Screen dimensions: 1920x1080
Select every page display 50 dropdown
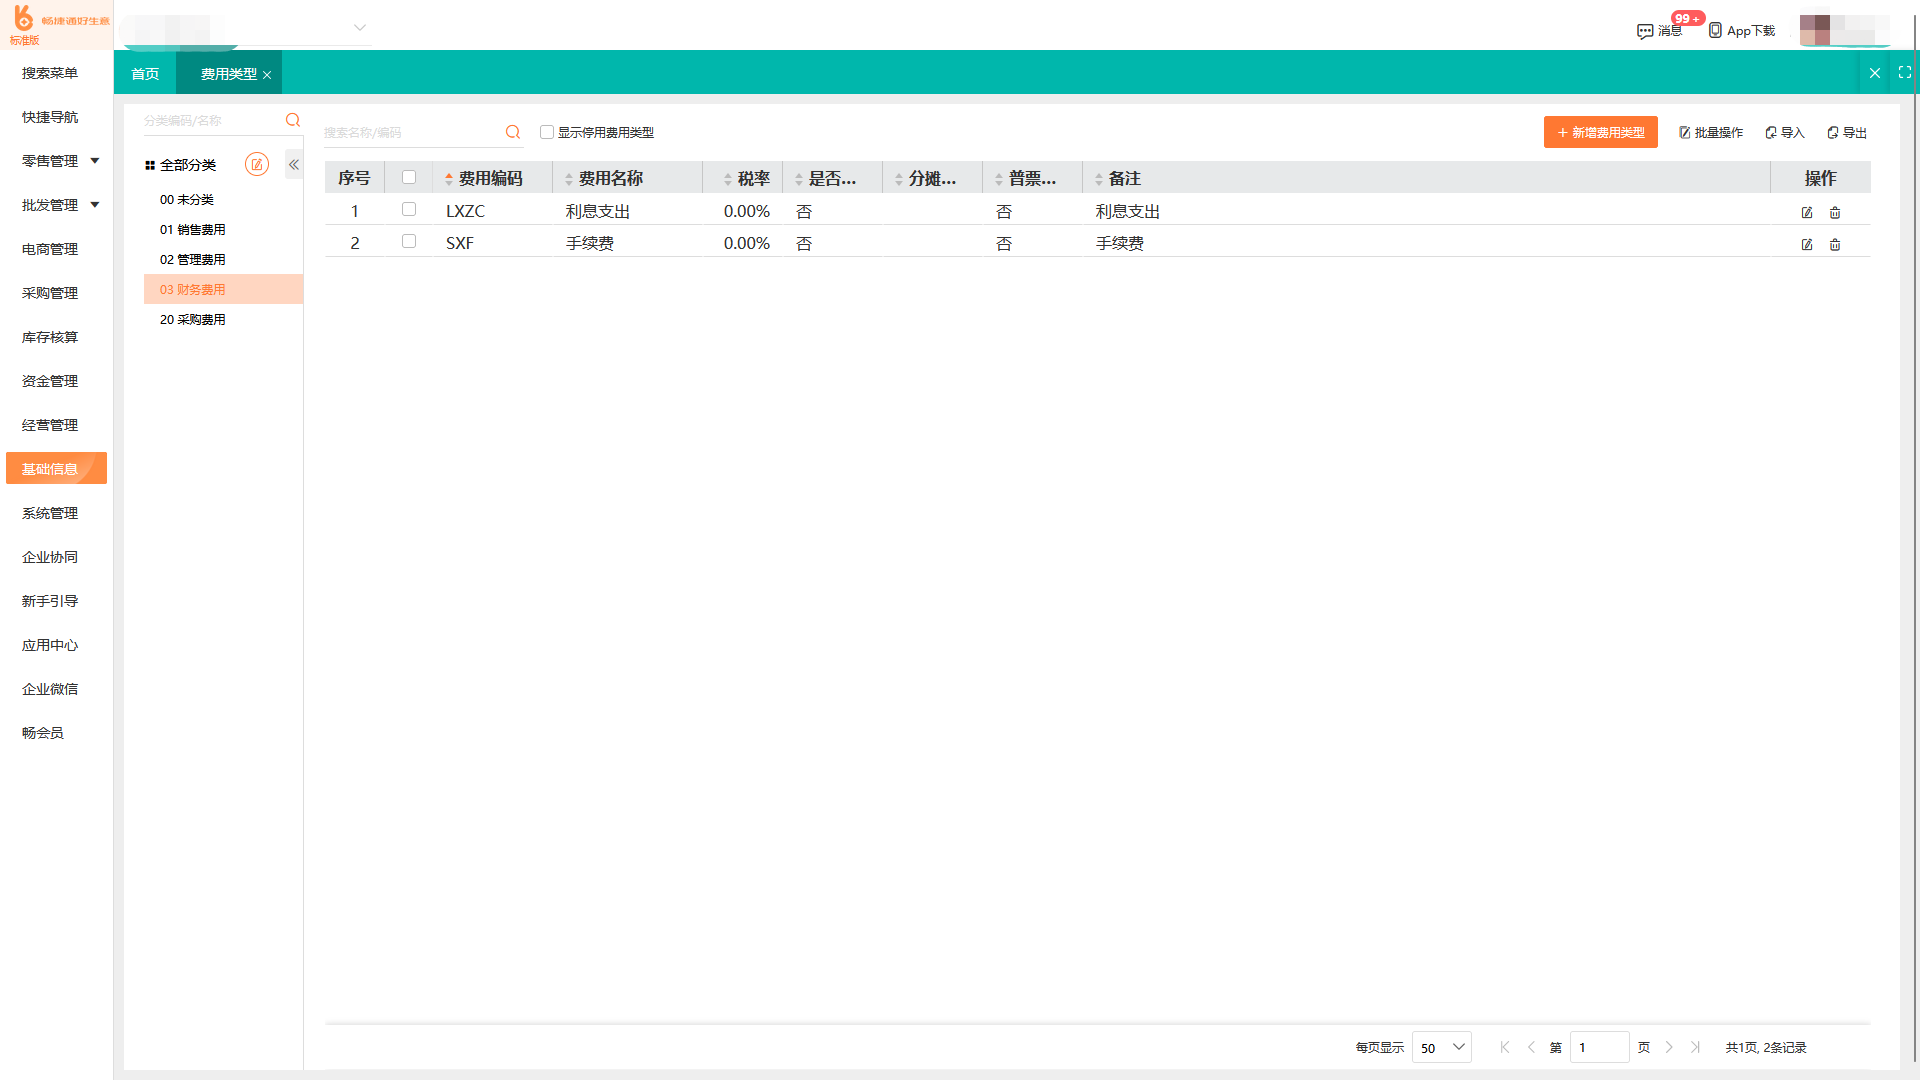[x=1440, y=1047]
